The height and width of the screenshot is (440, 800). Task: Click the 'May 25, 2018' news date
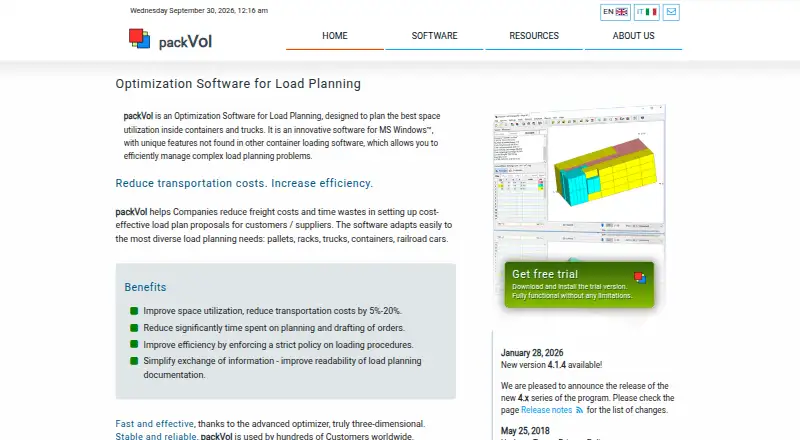pos(525,431)
